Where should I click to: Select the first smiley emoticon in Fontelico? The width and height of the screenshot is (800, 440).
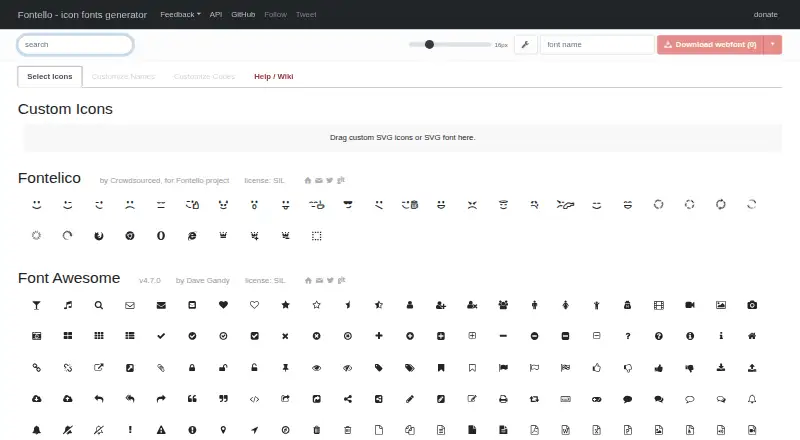37,205
